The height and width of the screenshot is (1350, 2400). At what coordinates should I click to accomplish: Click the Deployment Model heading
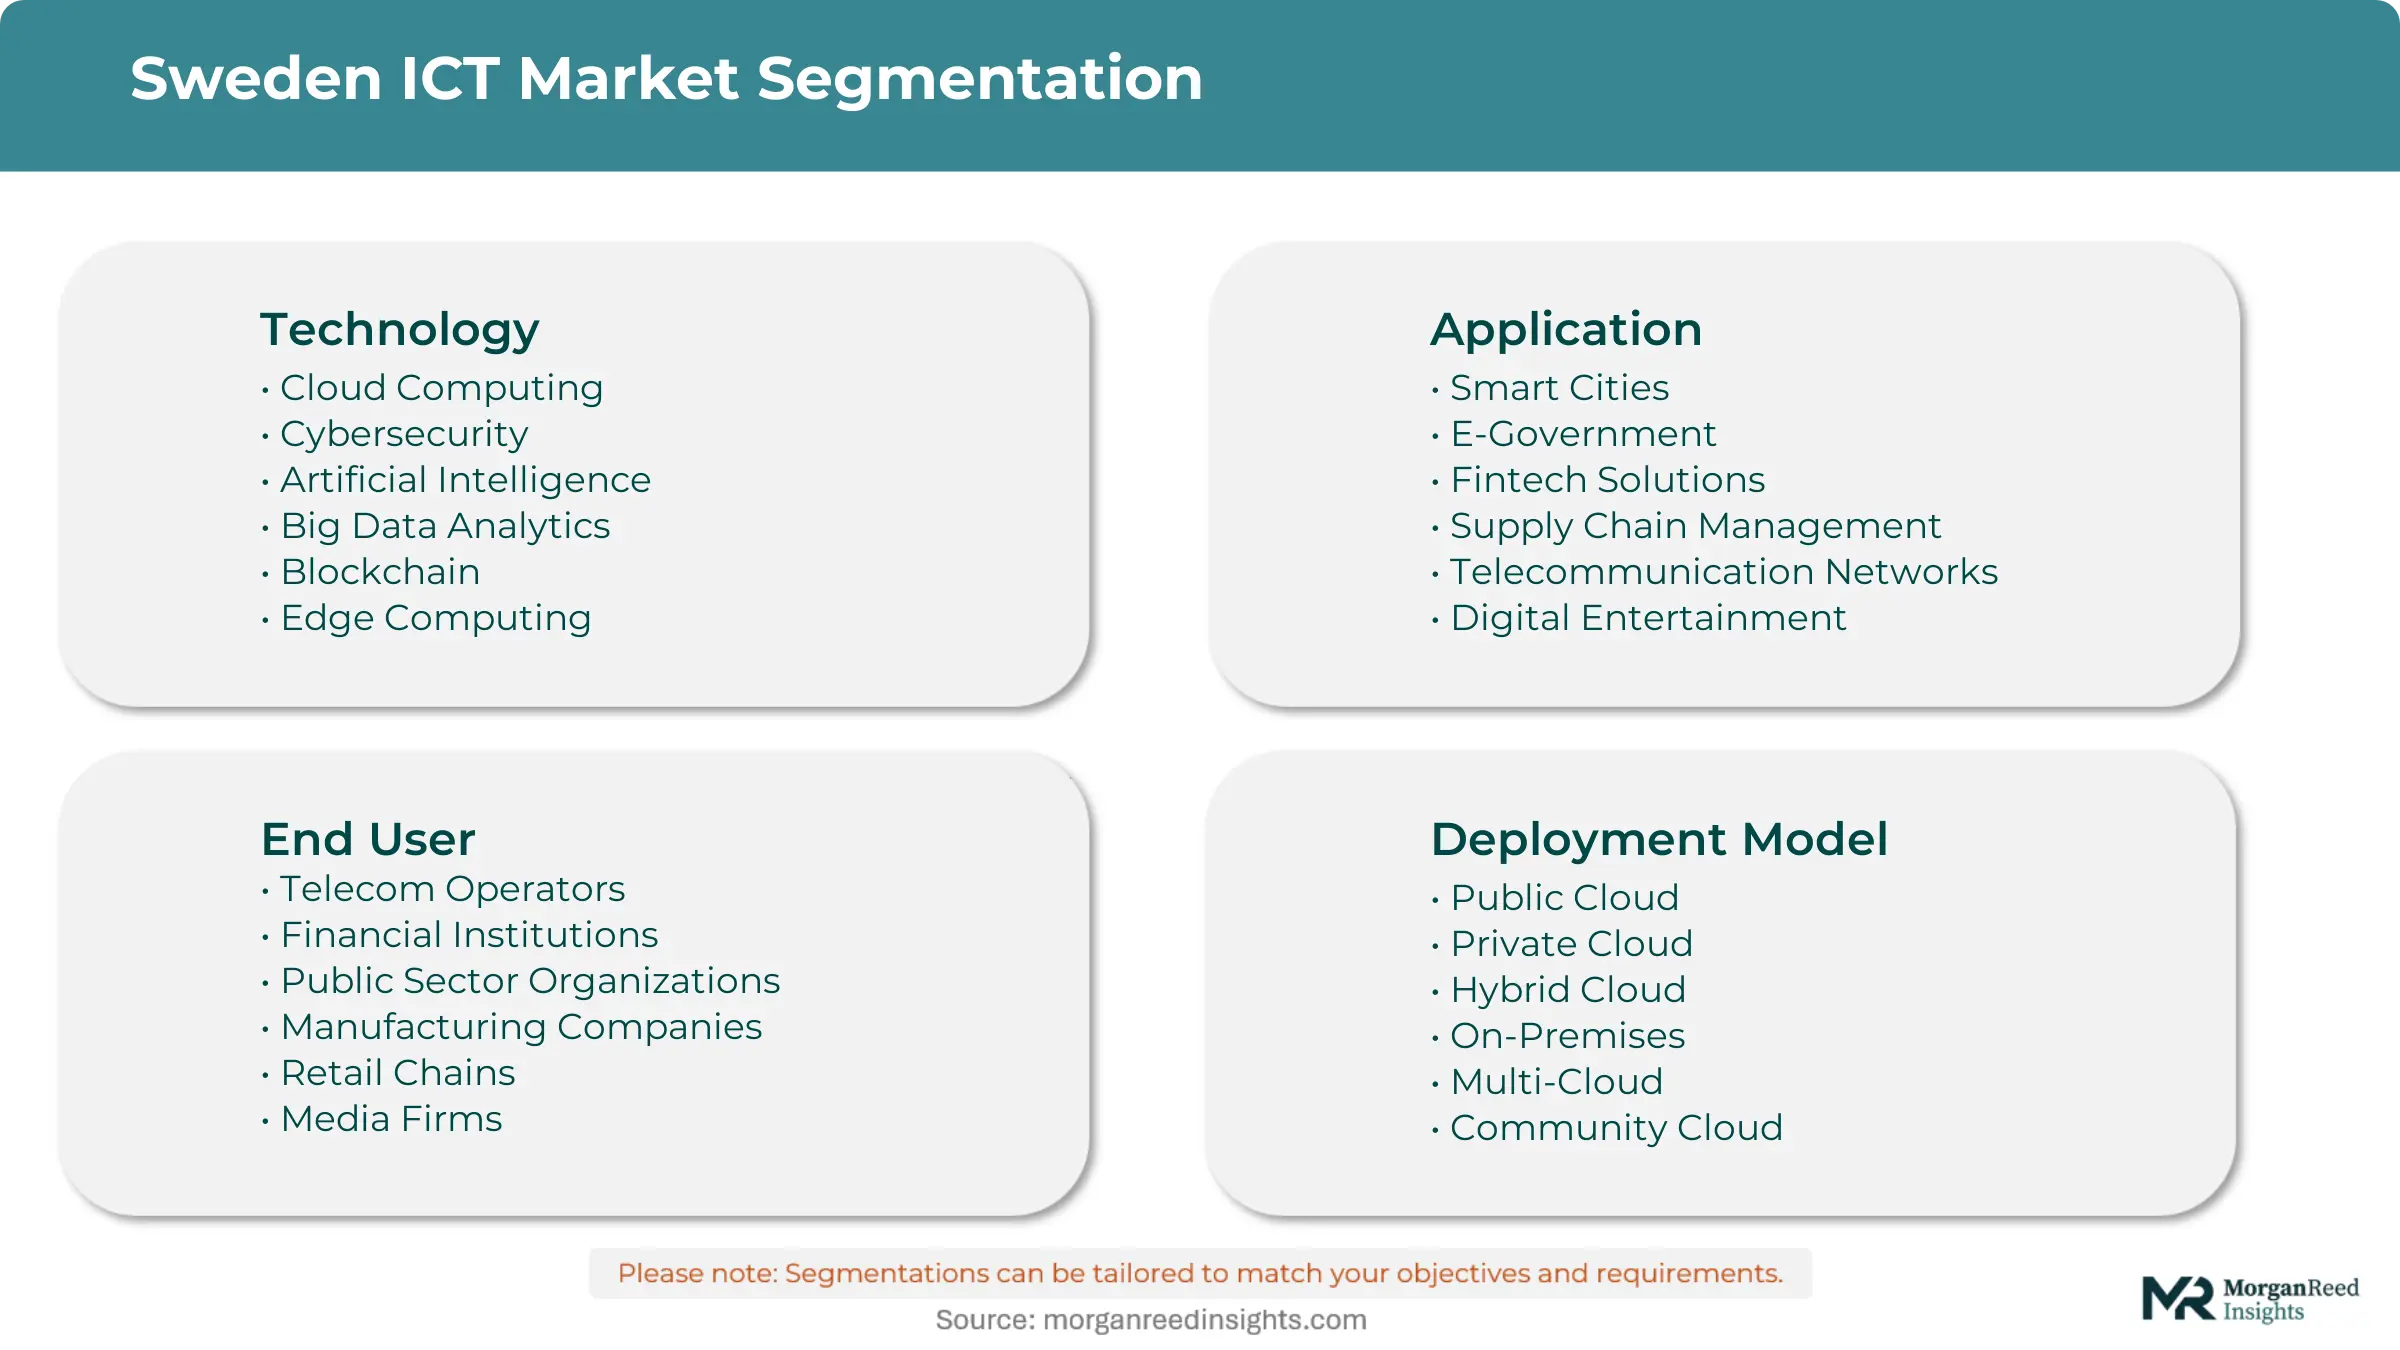click(1658, 840)
